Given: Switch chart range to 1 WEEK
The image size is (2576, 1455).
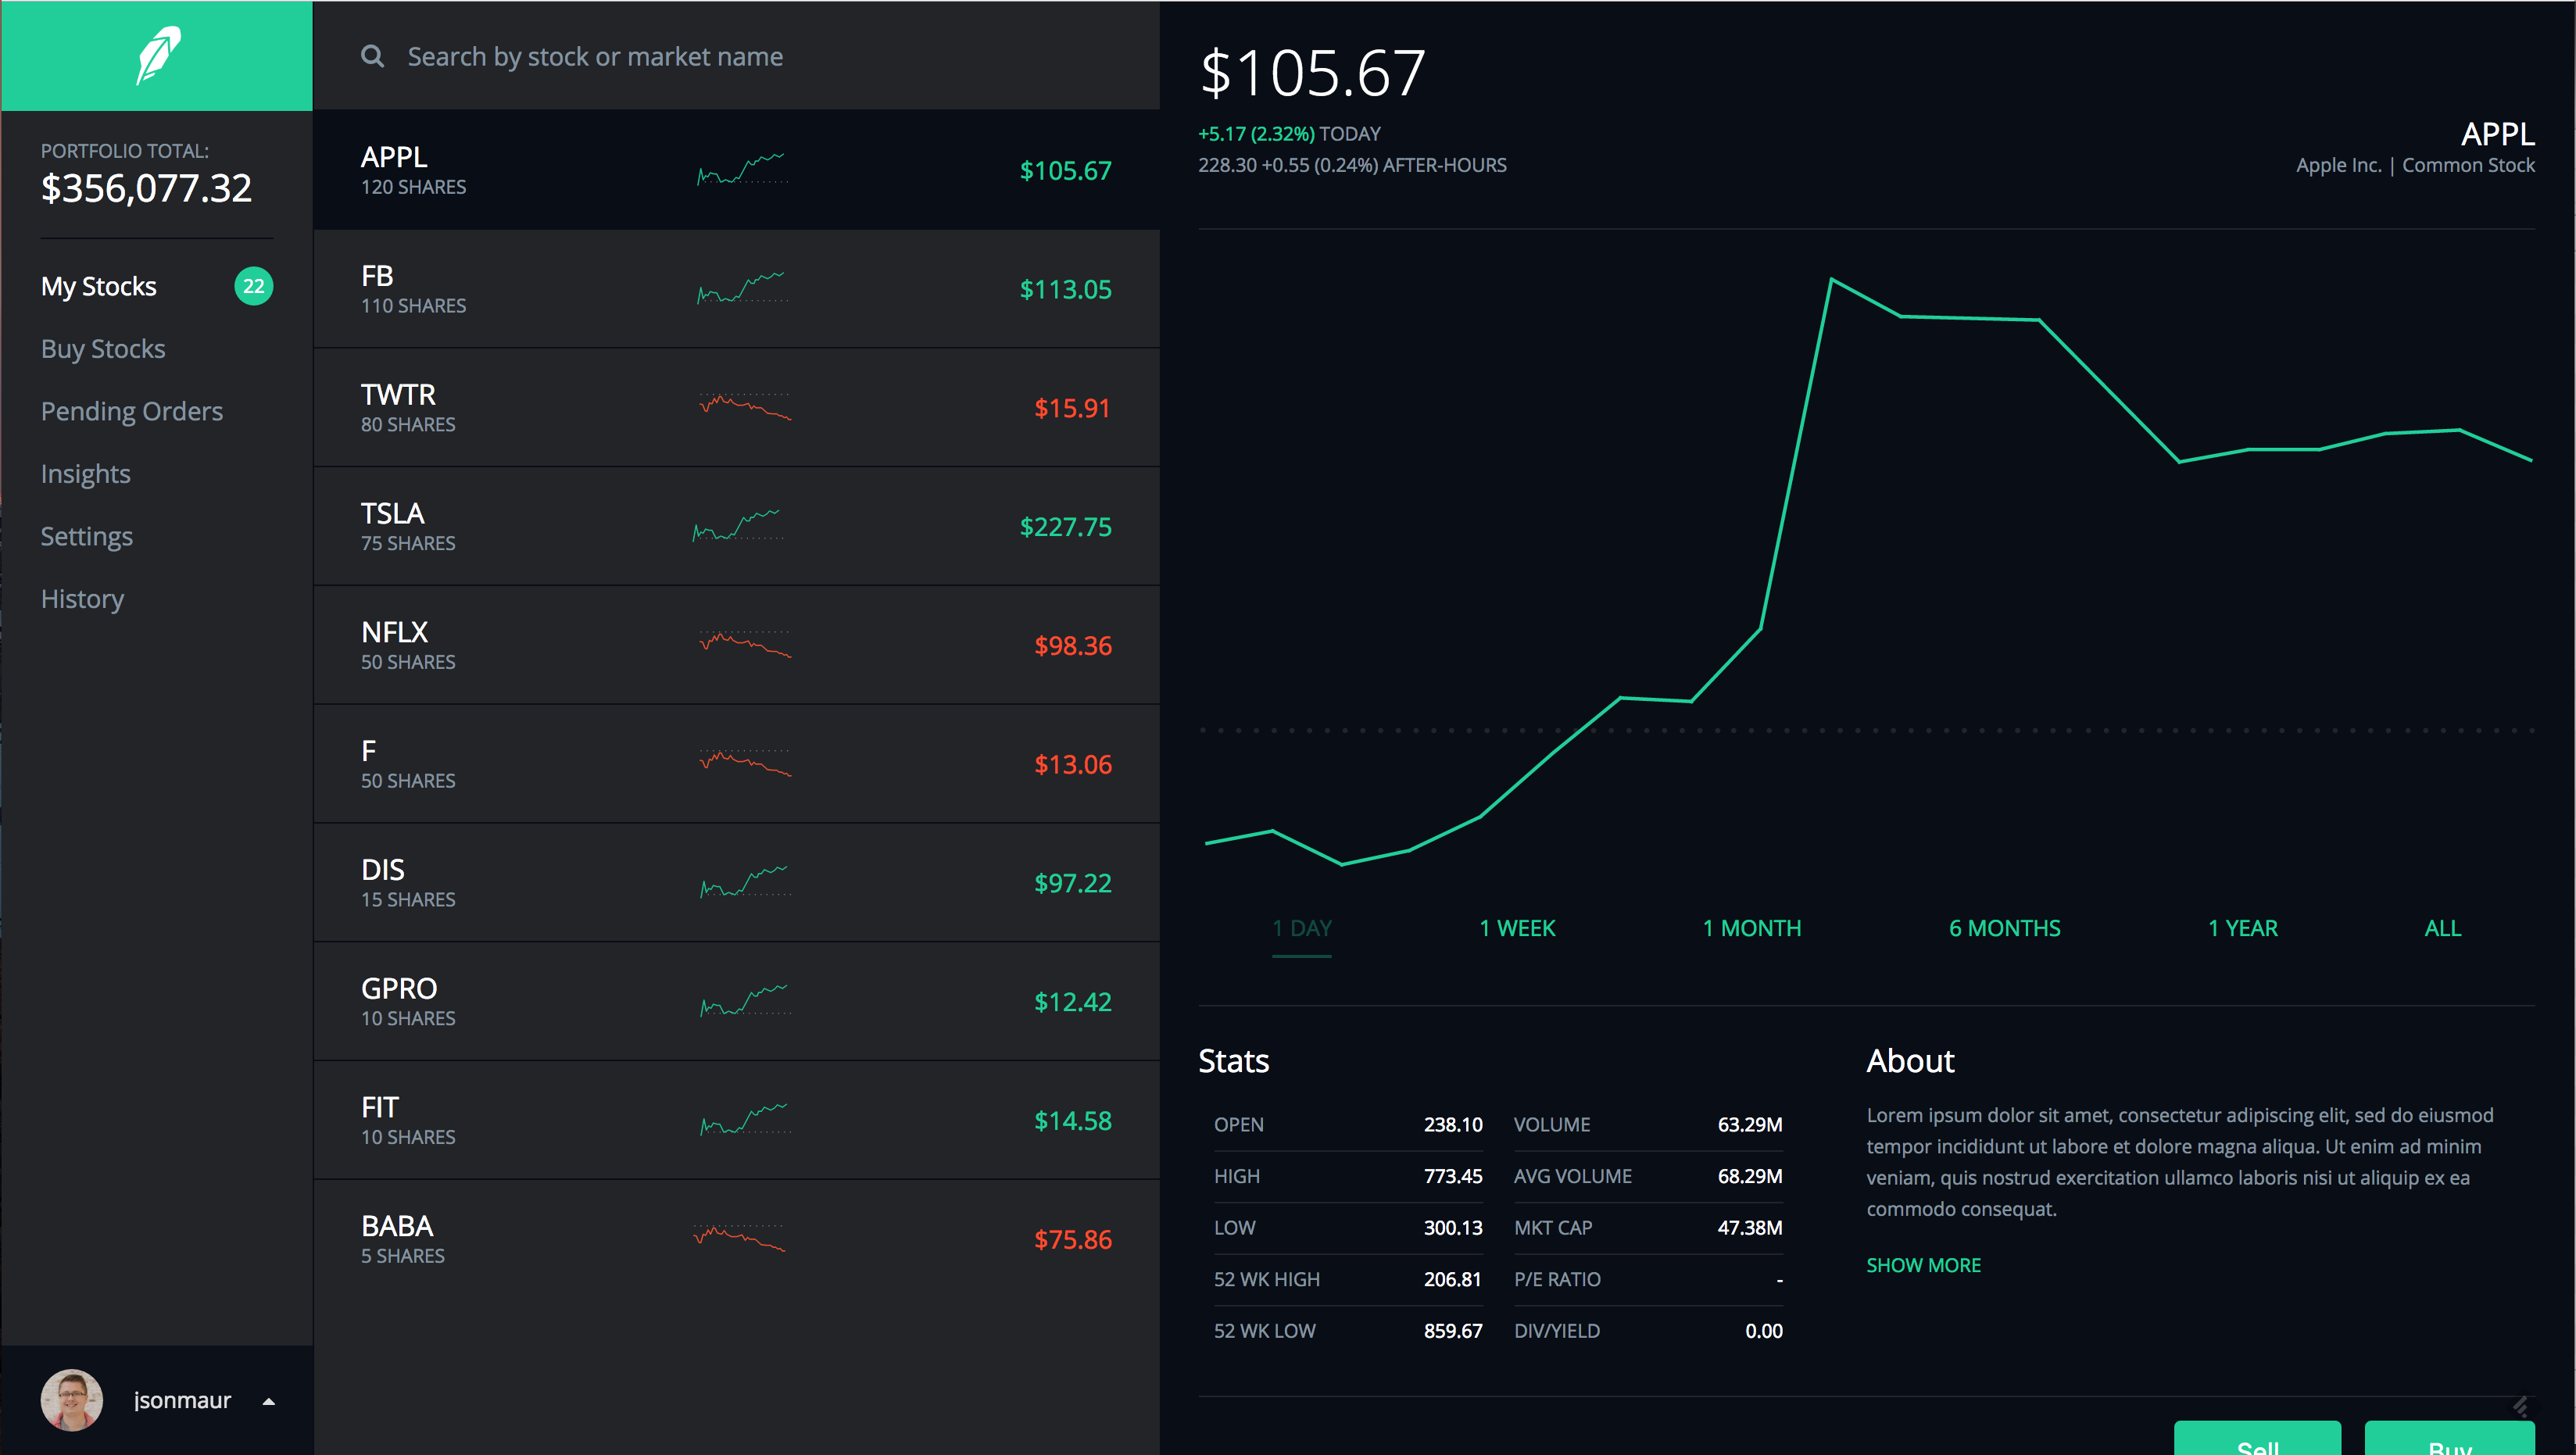Looking at the screenshot, I should coord(1517,928).
